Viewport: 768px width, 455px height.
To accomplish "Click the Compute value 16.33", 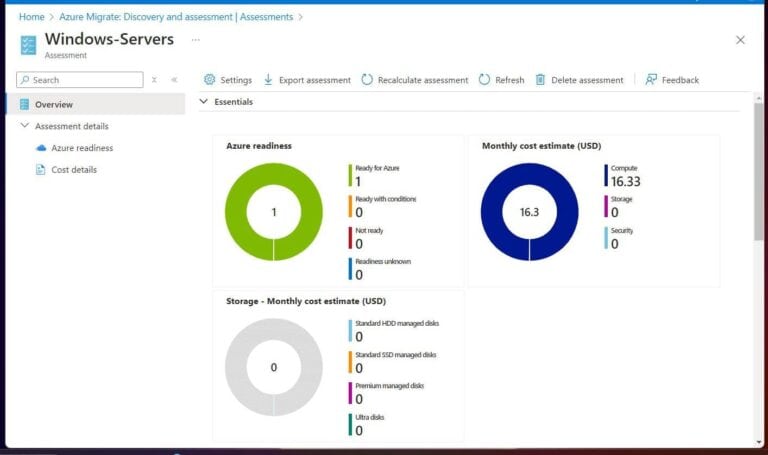I will pos(625,181).
